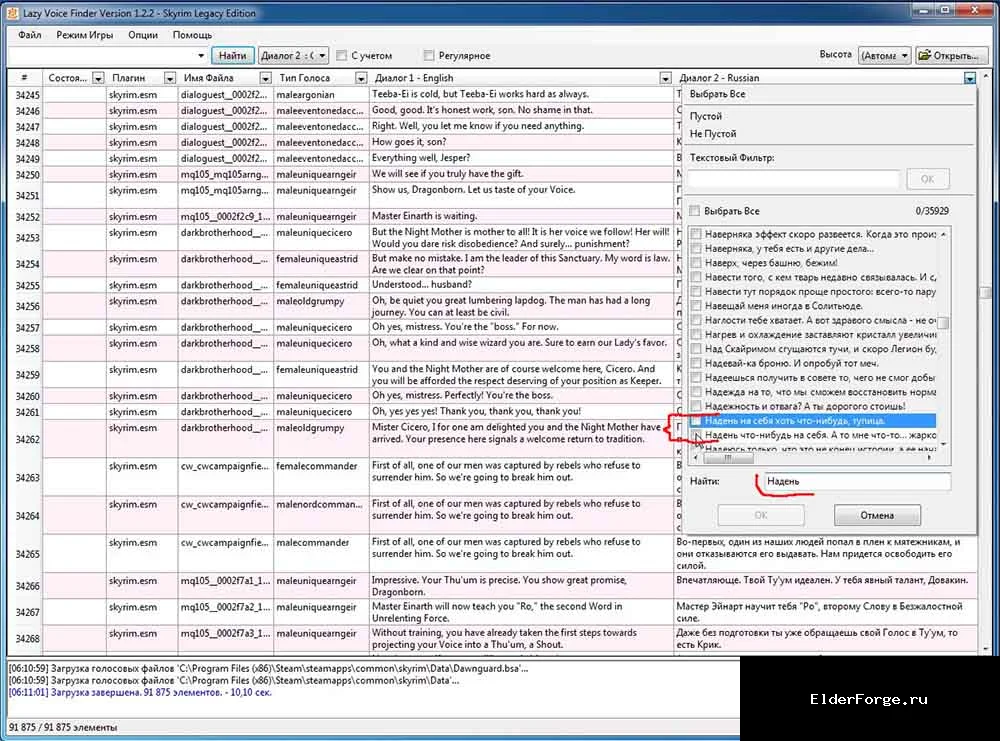Check Выбрать Все checkbox in filter list
The image size is (1000, 741).
(x=695, y=211)
